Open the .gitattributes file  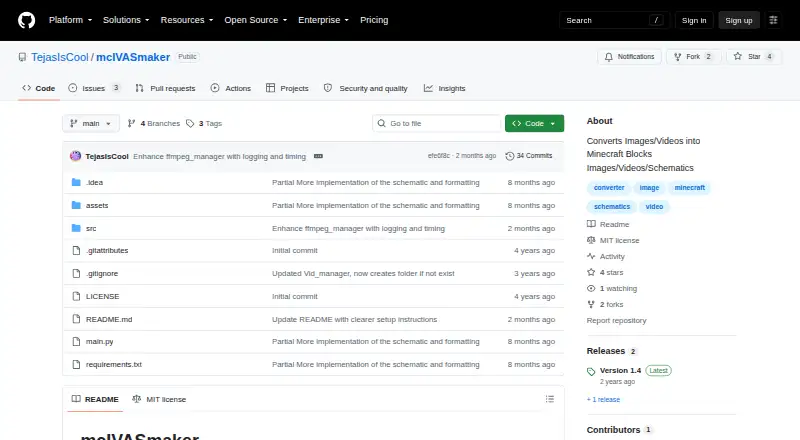(107, 251)
